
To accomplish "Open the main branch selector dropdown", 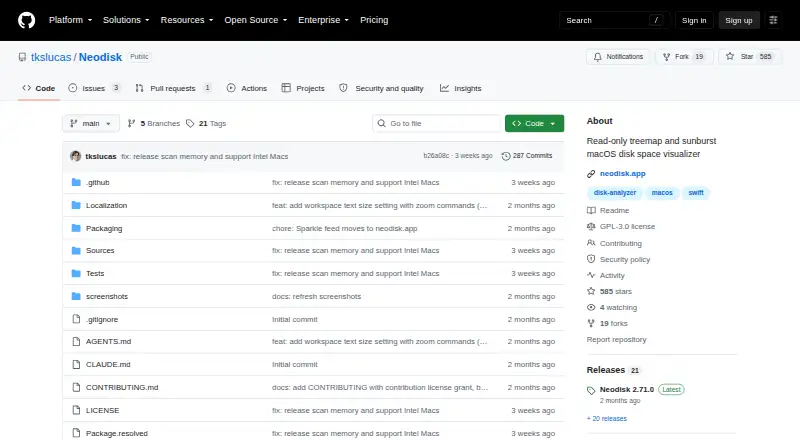I will 91,124.
